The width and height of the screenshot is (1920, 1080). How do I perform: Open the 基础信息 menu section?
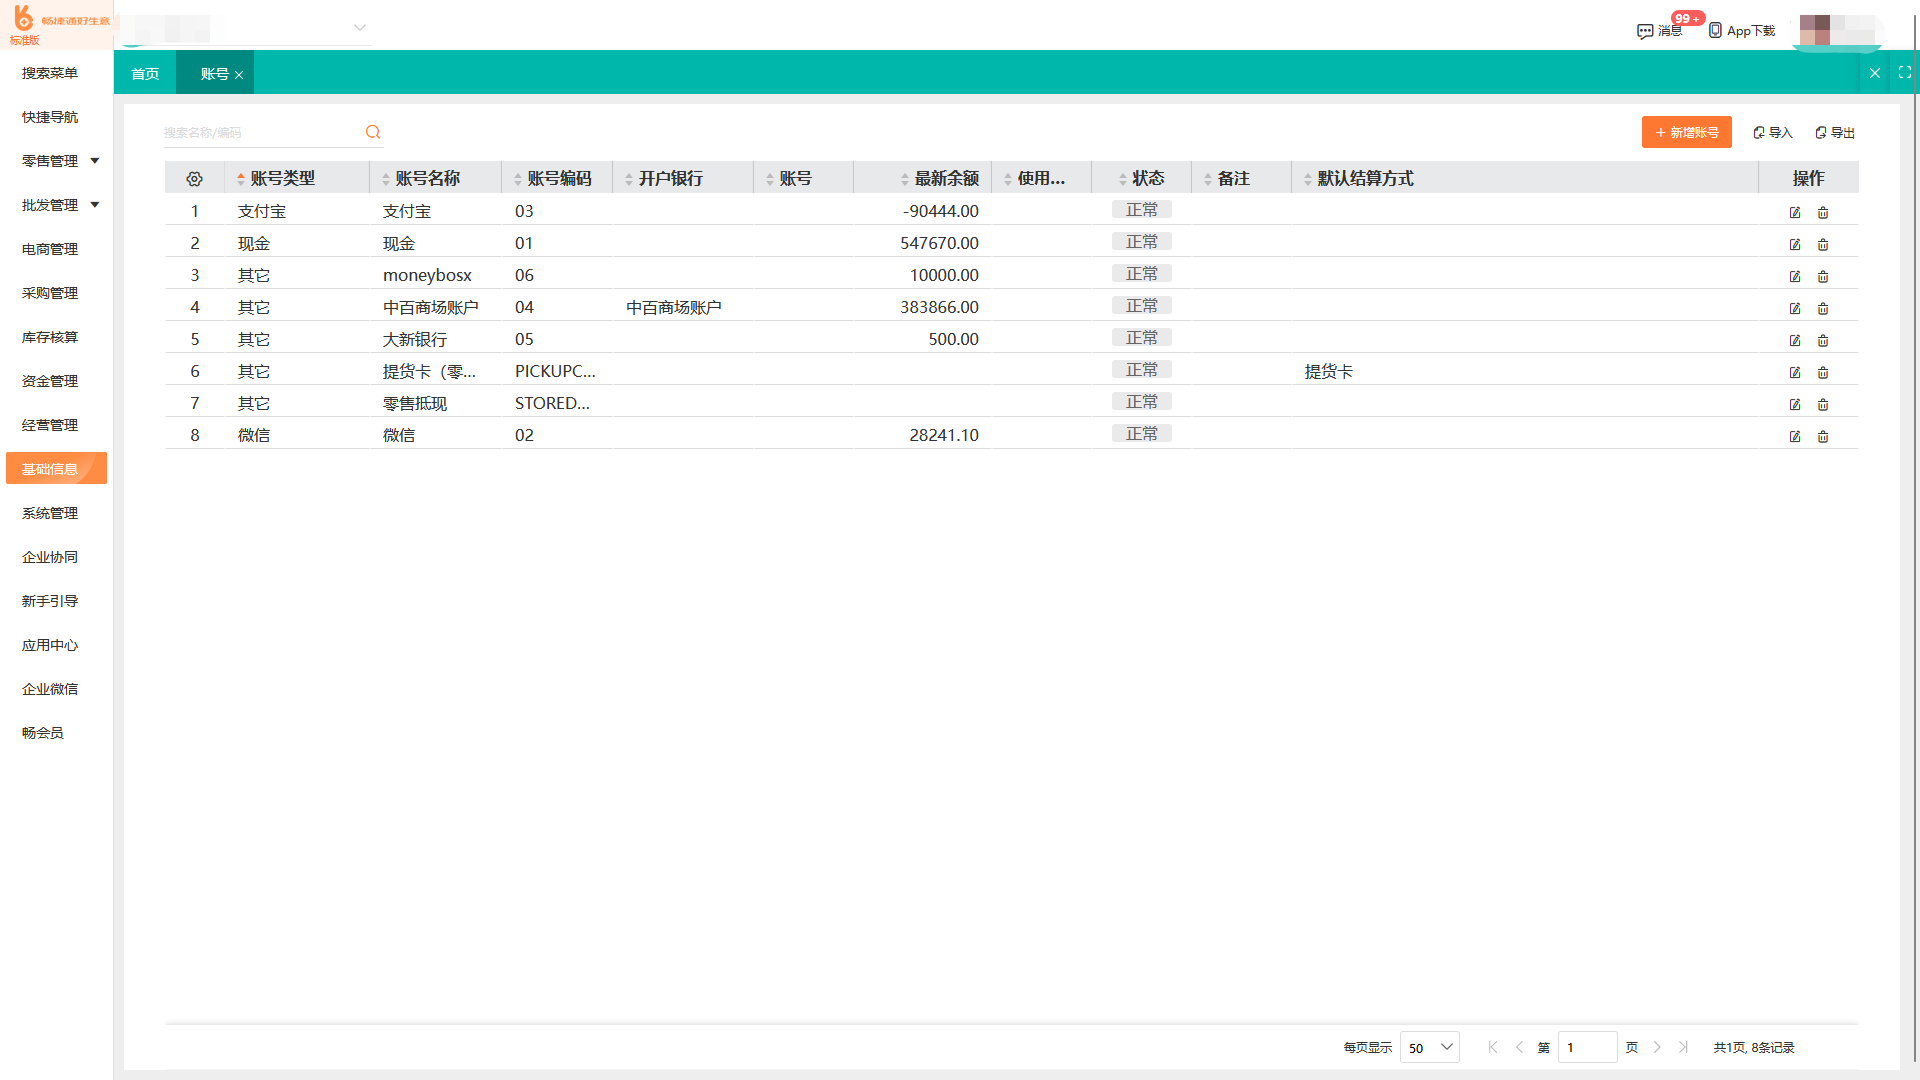click(x=53, y=468)
